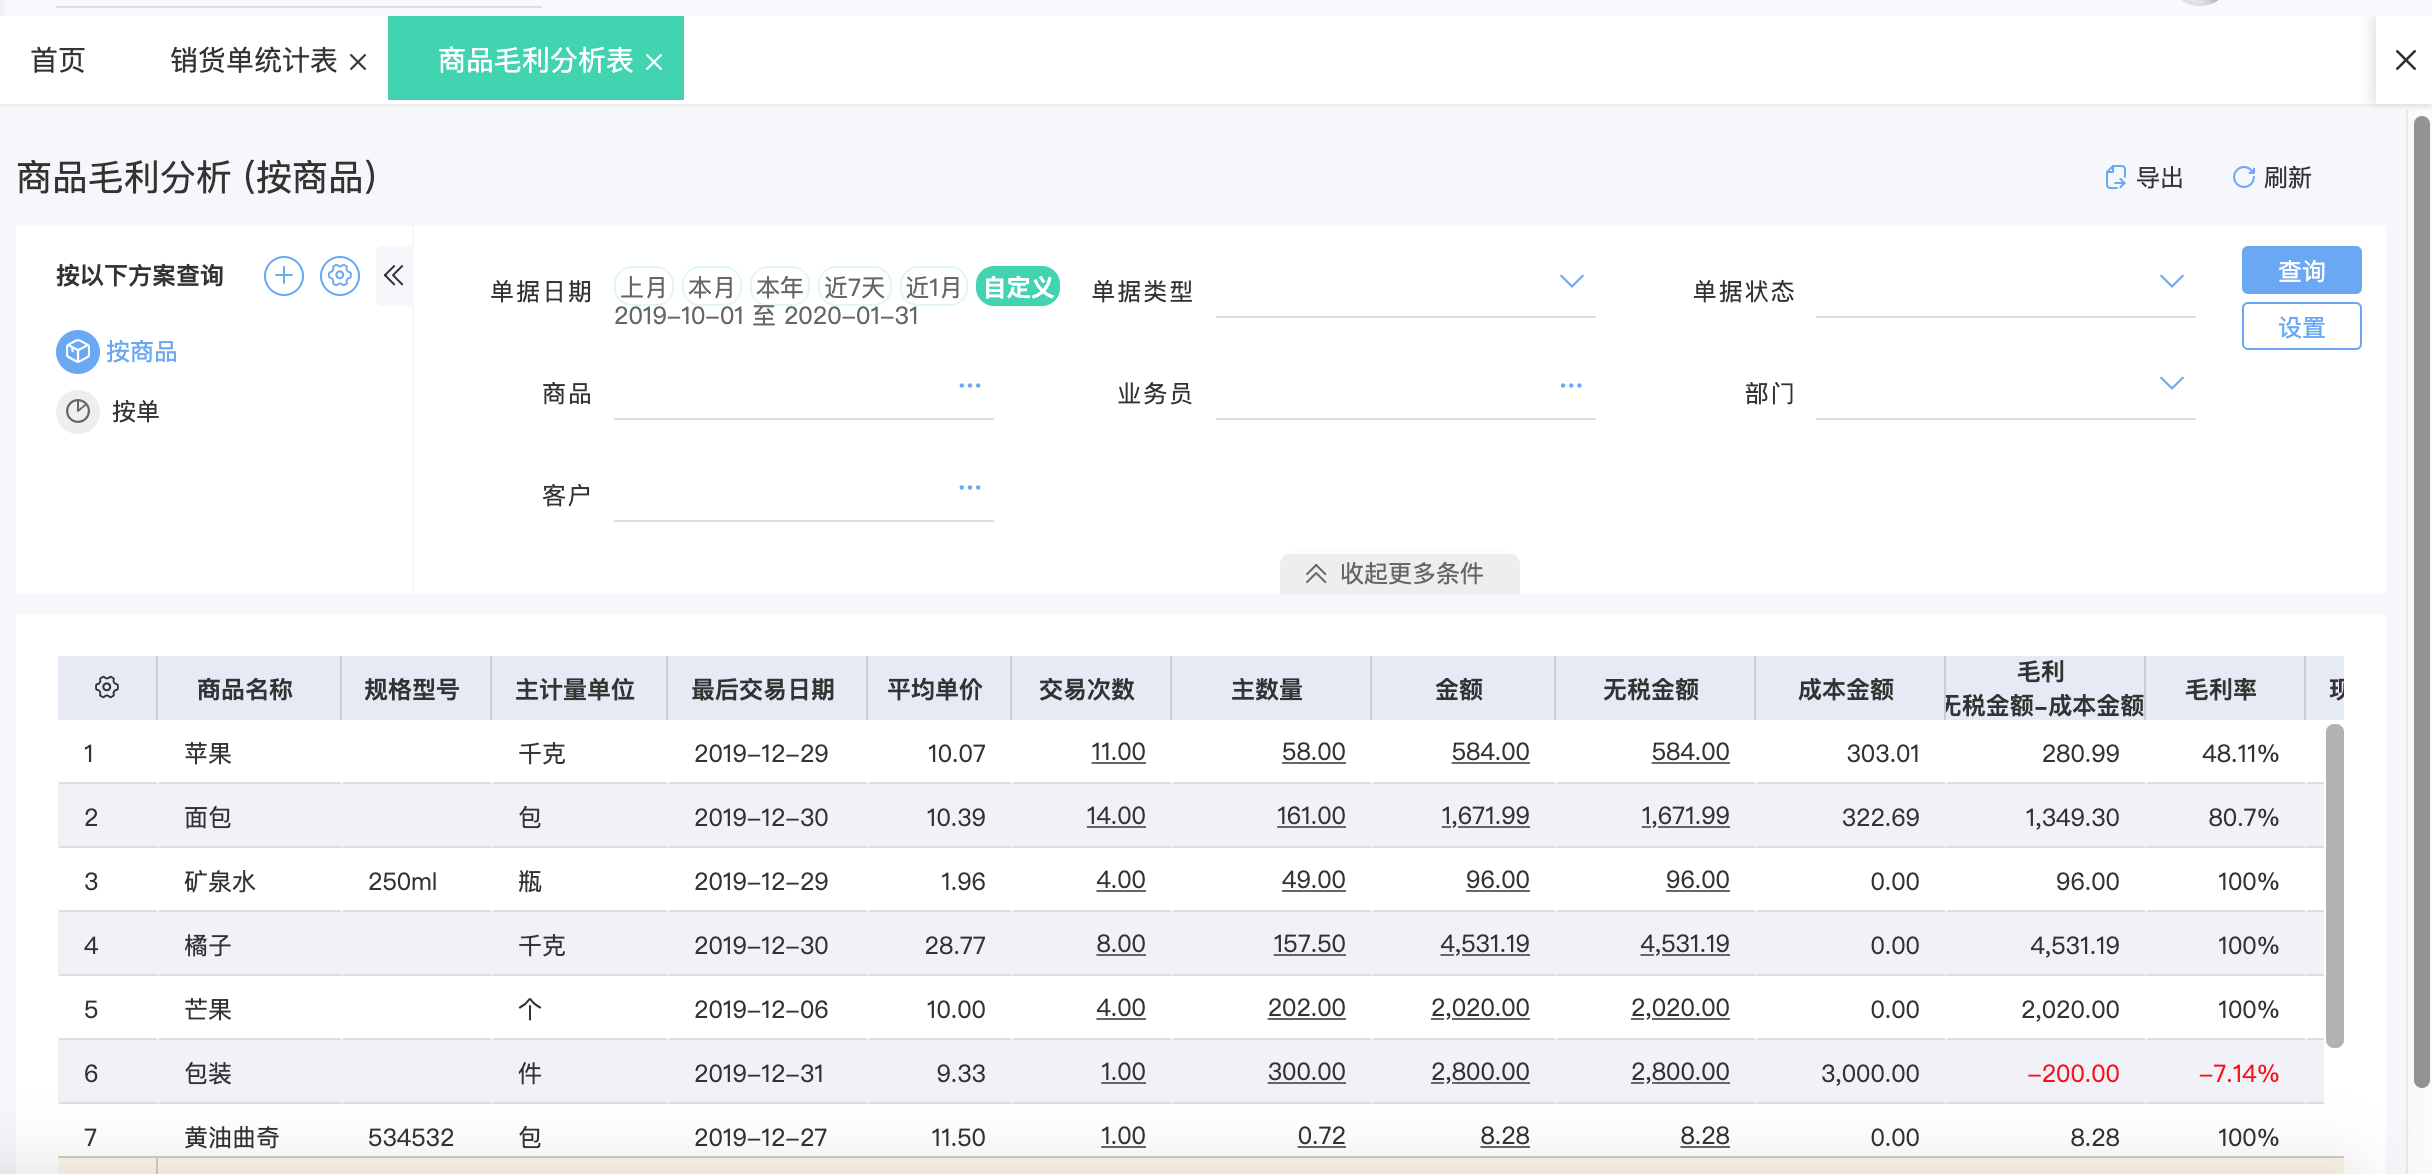The image size is (2432, 1174).
Task: Click 设置 button to configure
Action: [x=2302, y=326]
